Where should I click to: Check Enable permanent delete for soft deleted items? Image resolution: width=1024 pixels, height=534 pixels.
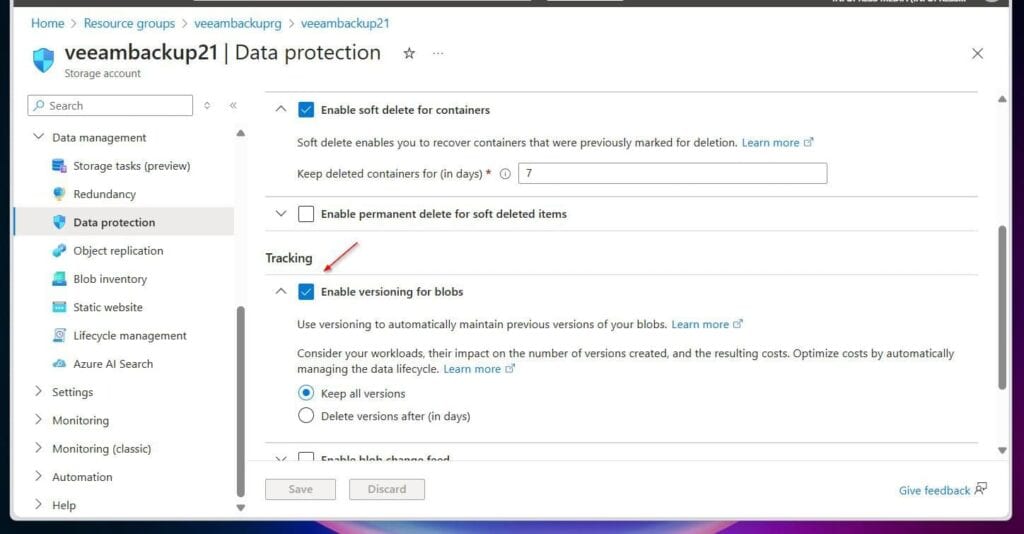point(306,214)
